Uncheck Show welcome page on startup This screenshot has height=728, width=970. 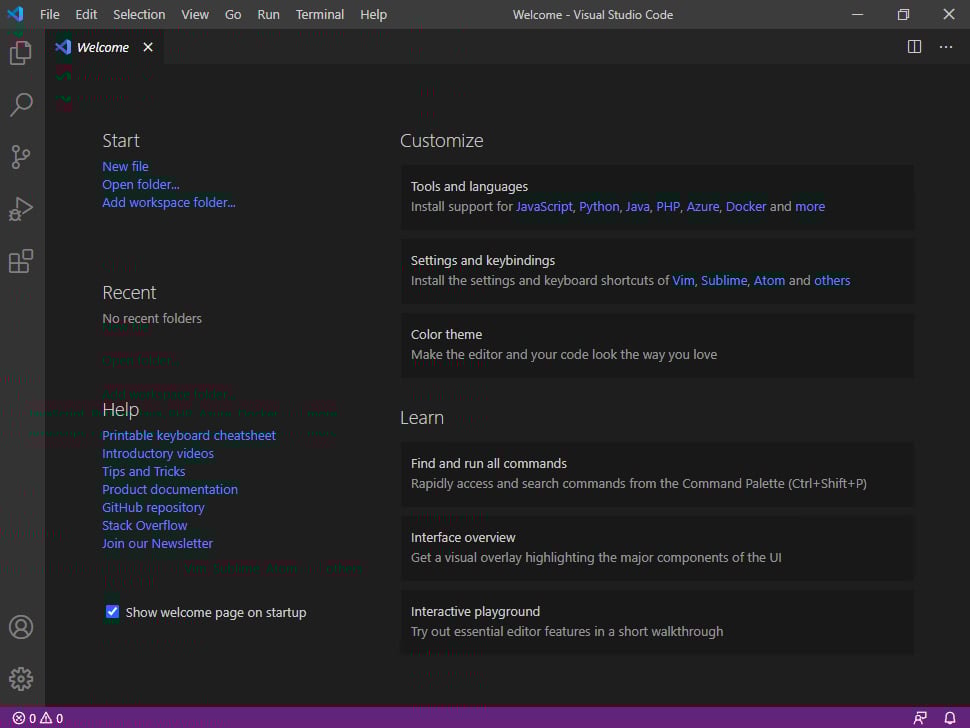coord(112,611)
